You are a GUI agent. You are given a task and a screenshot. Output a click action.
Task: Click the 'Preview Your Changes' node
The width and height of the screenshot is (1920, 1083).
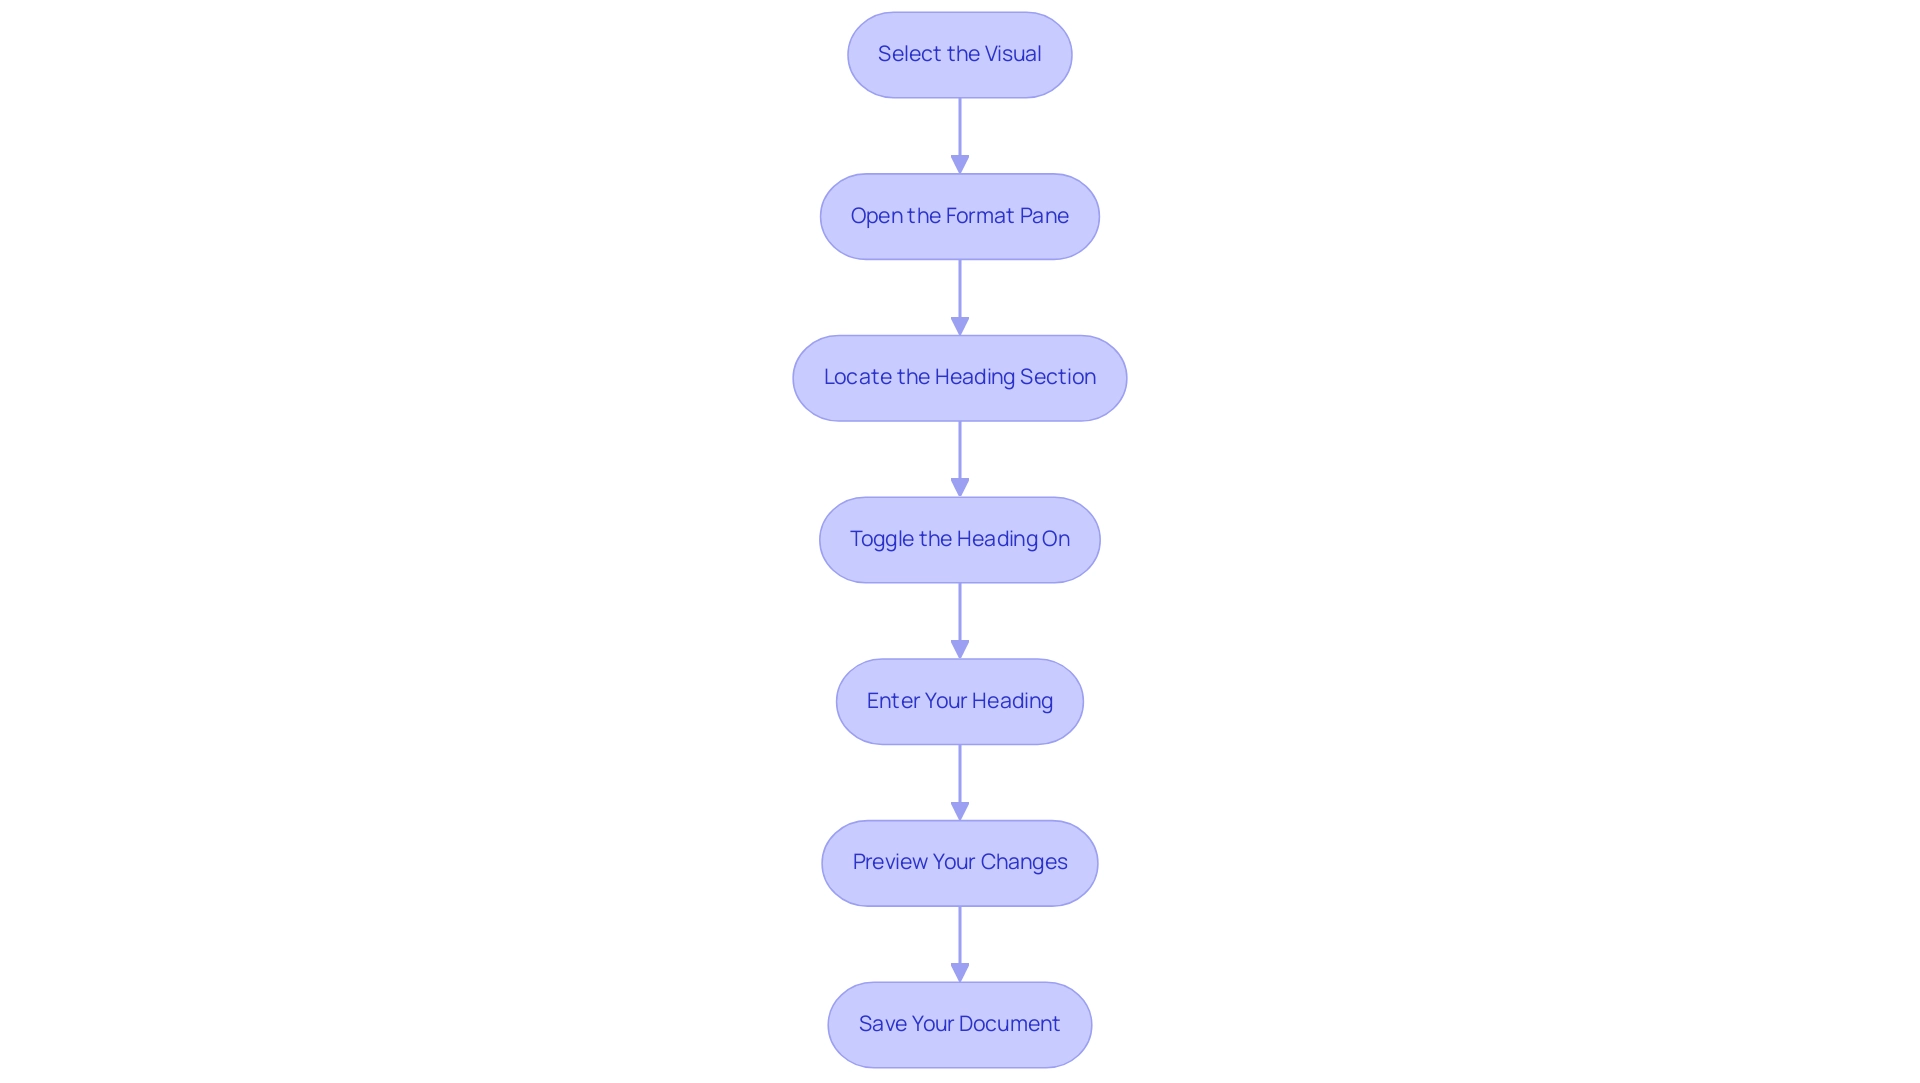click(960, 861)
